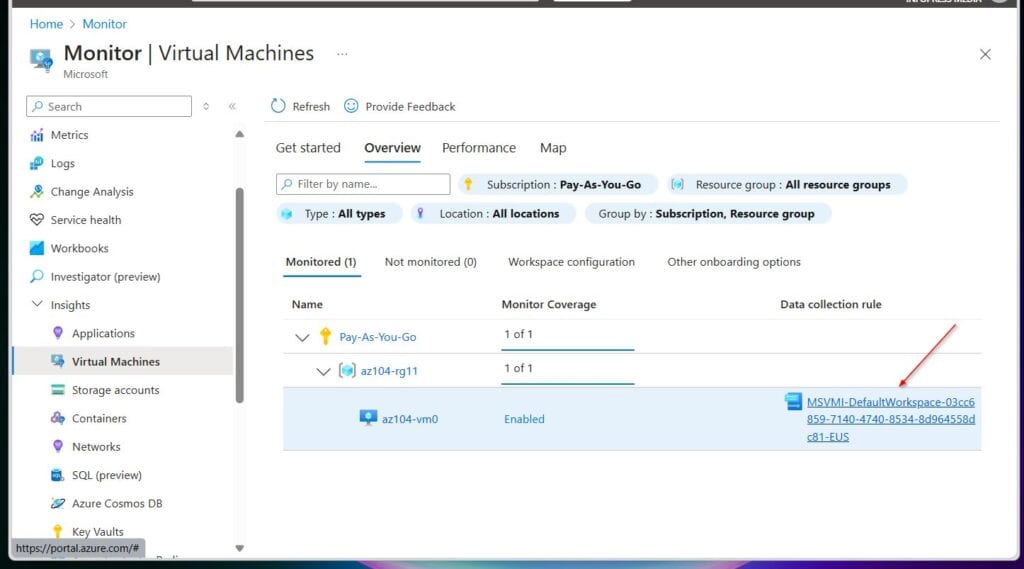
Task: Click the Monitor Coverage column header
Action: (x=549, y=304)
